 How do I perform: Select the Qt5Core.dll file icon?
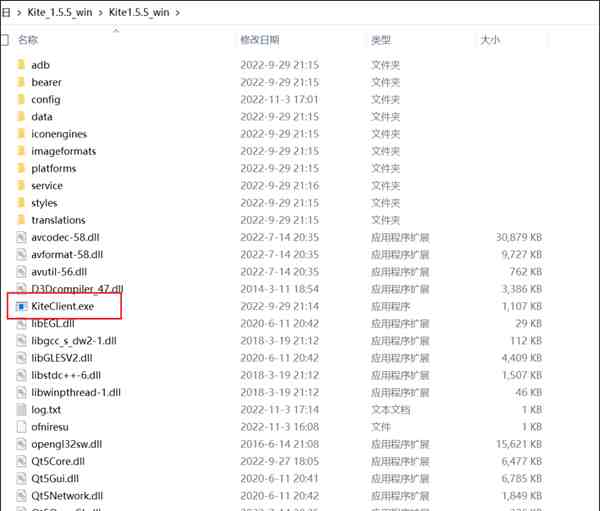23,461
